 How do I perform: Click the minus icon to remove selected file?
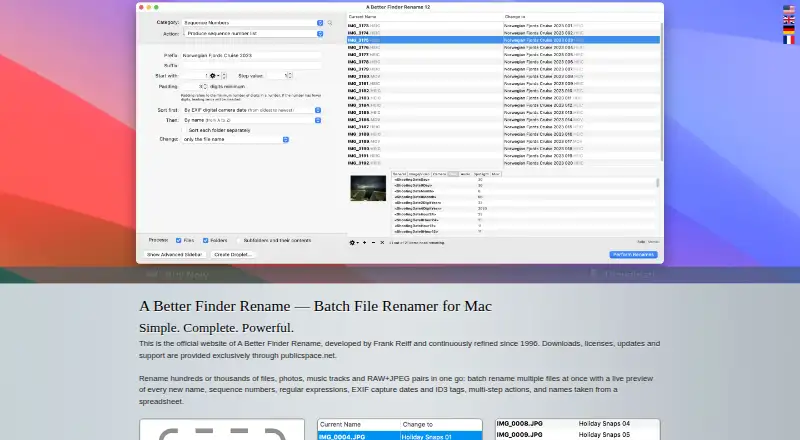click(x=373, y=243)
